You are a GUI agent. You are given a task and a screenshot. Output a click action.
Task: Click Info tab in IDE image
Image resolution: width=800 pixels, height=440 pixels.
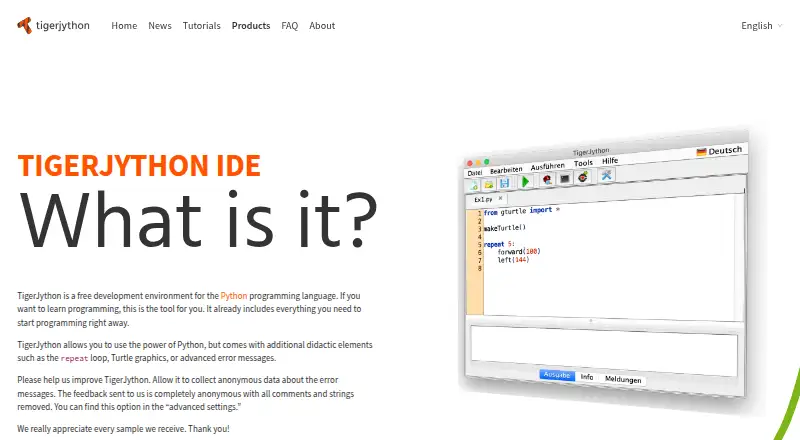[587, 377]
